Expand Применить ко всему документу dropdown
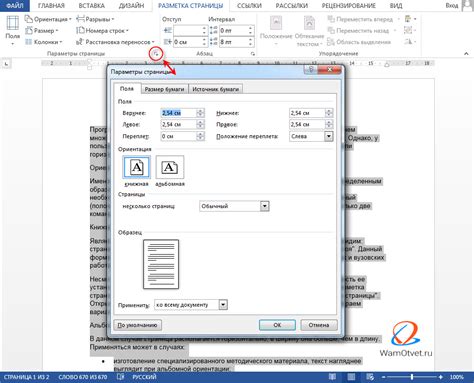The width and height of the screenshot is (474, 383). [223, 305]
